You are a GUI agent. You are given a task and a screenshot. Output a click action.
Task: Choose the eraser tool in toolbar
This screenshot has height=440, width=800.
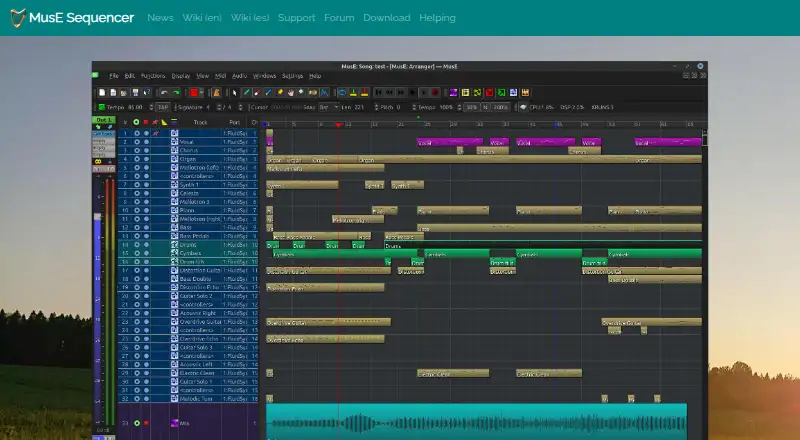tap(257, 92)
